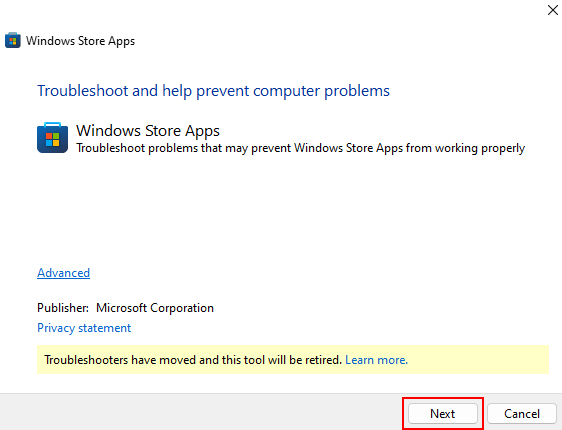Click the Publisher: label

click(63, 308)
